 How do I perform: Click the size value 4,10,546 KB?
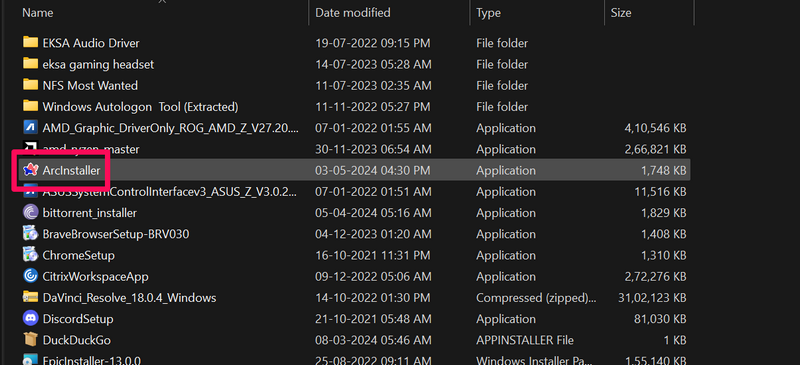pos(655,128)
